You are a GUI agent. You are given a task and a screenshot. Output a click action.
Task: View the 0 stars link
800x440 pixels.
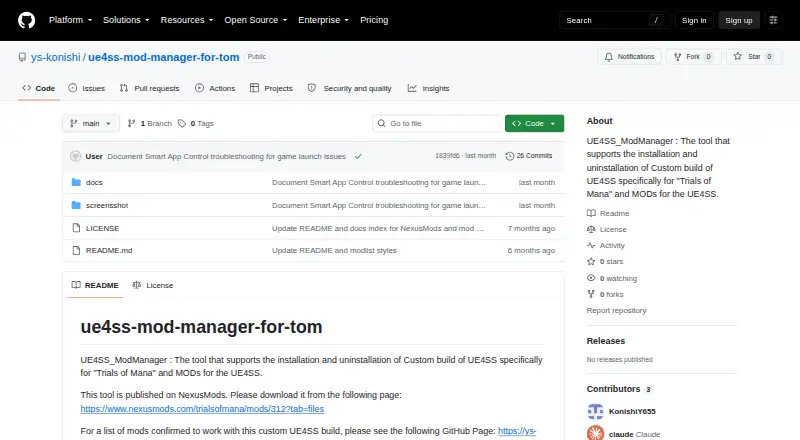[605, 261]
